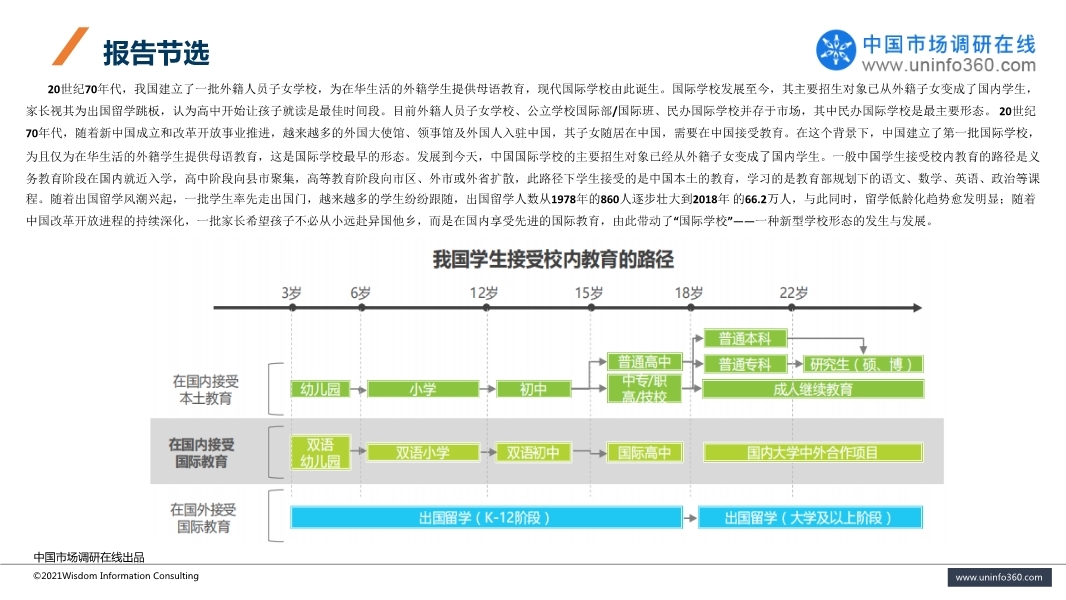This screenshot has height=600, width=1066.
Task: Click the 18岁 timeline marker
Action: pyautogui.click(x=690, y=293)
